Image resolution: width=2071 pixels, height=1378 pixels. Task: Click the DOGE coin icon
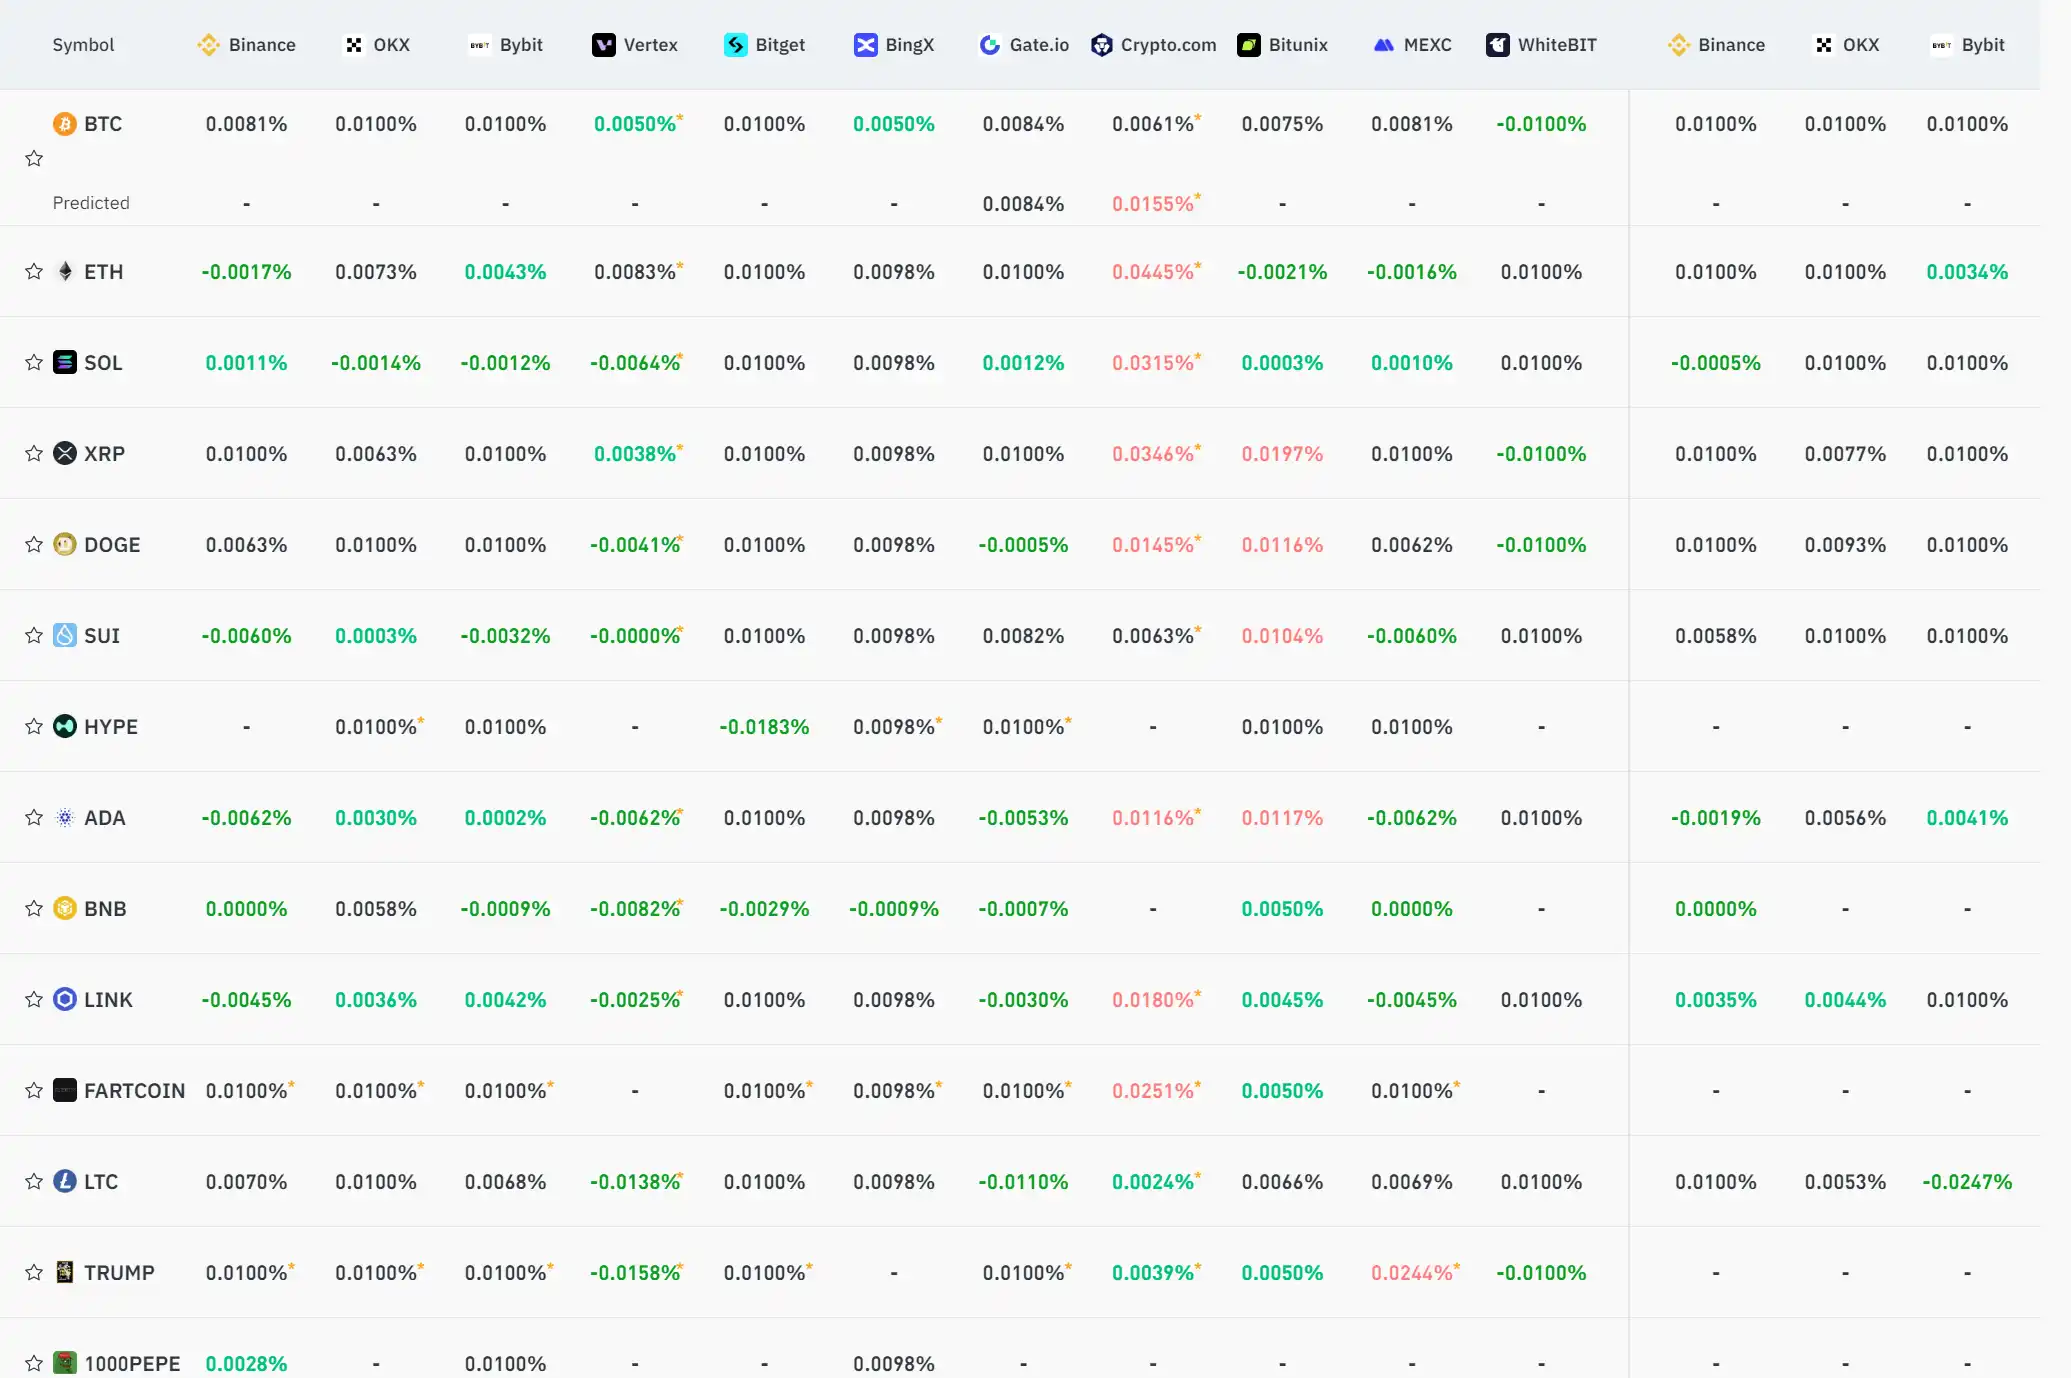[65, 544]
